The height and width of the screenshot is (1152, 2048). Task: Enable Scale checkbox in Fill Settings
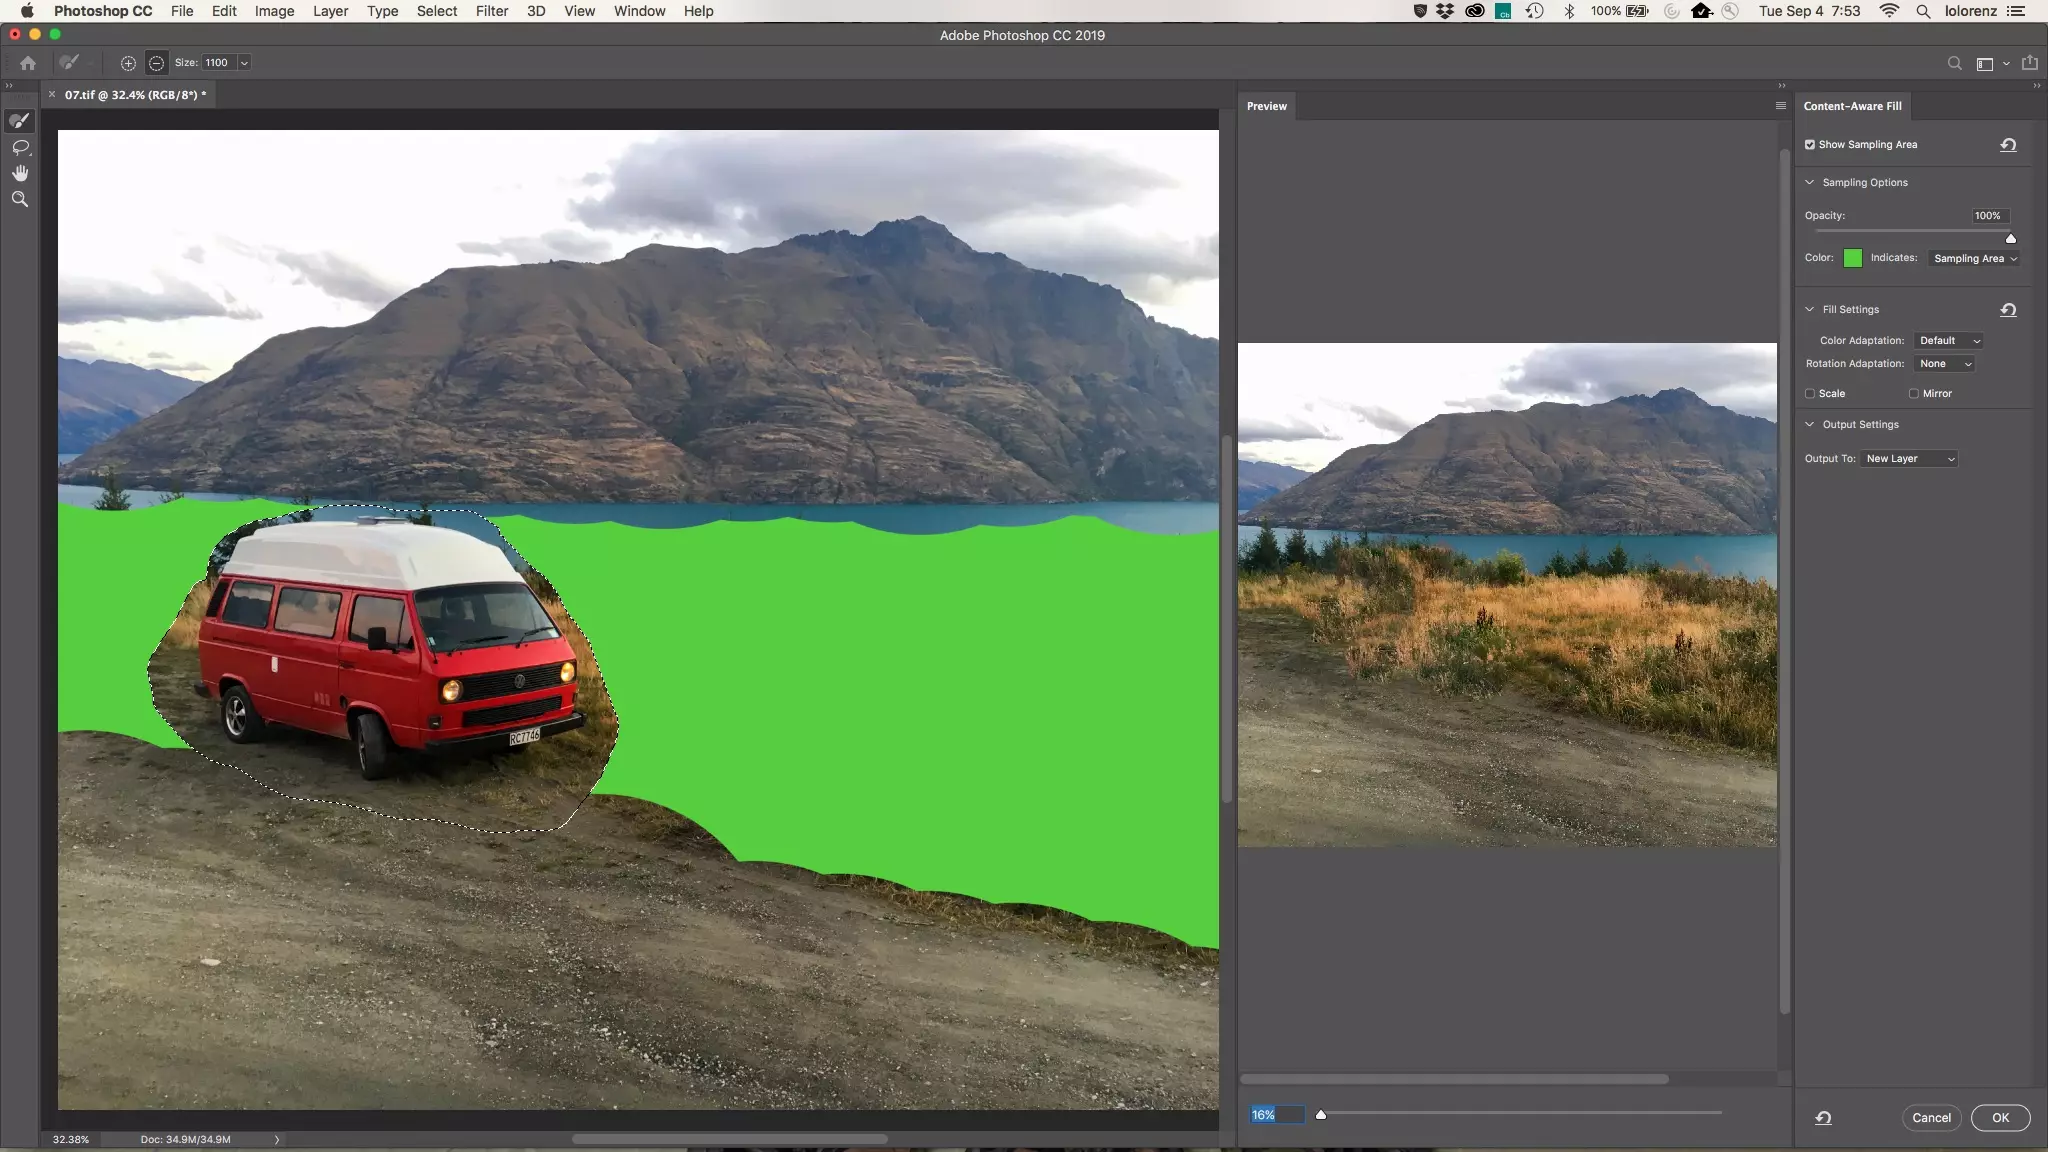[x=1810, y=392]
